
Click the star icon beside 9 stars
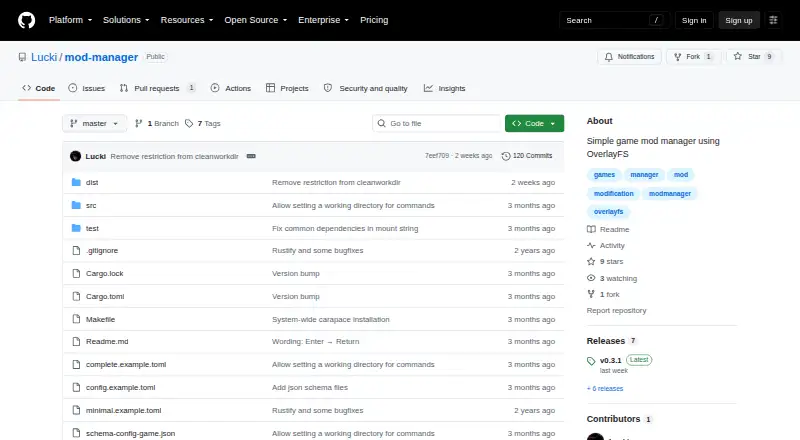(591, 261)
